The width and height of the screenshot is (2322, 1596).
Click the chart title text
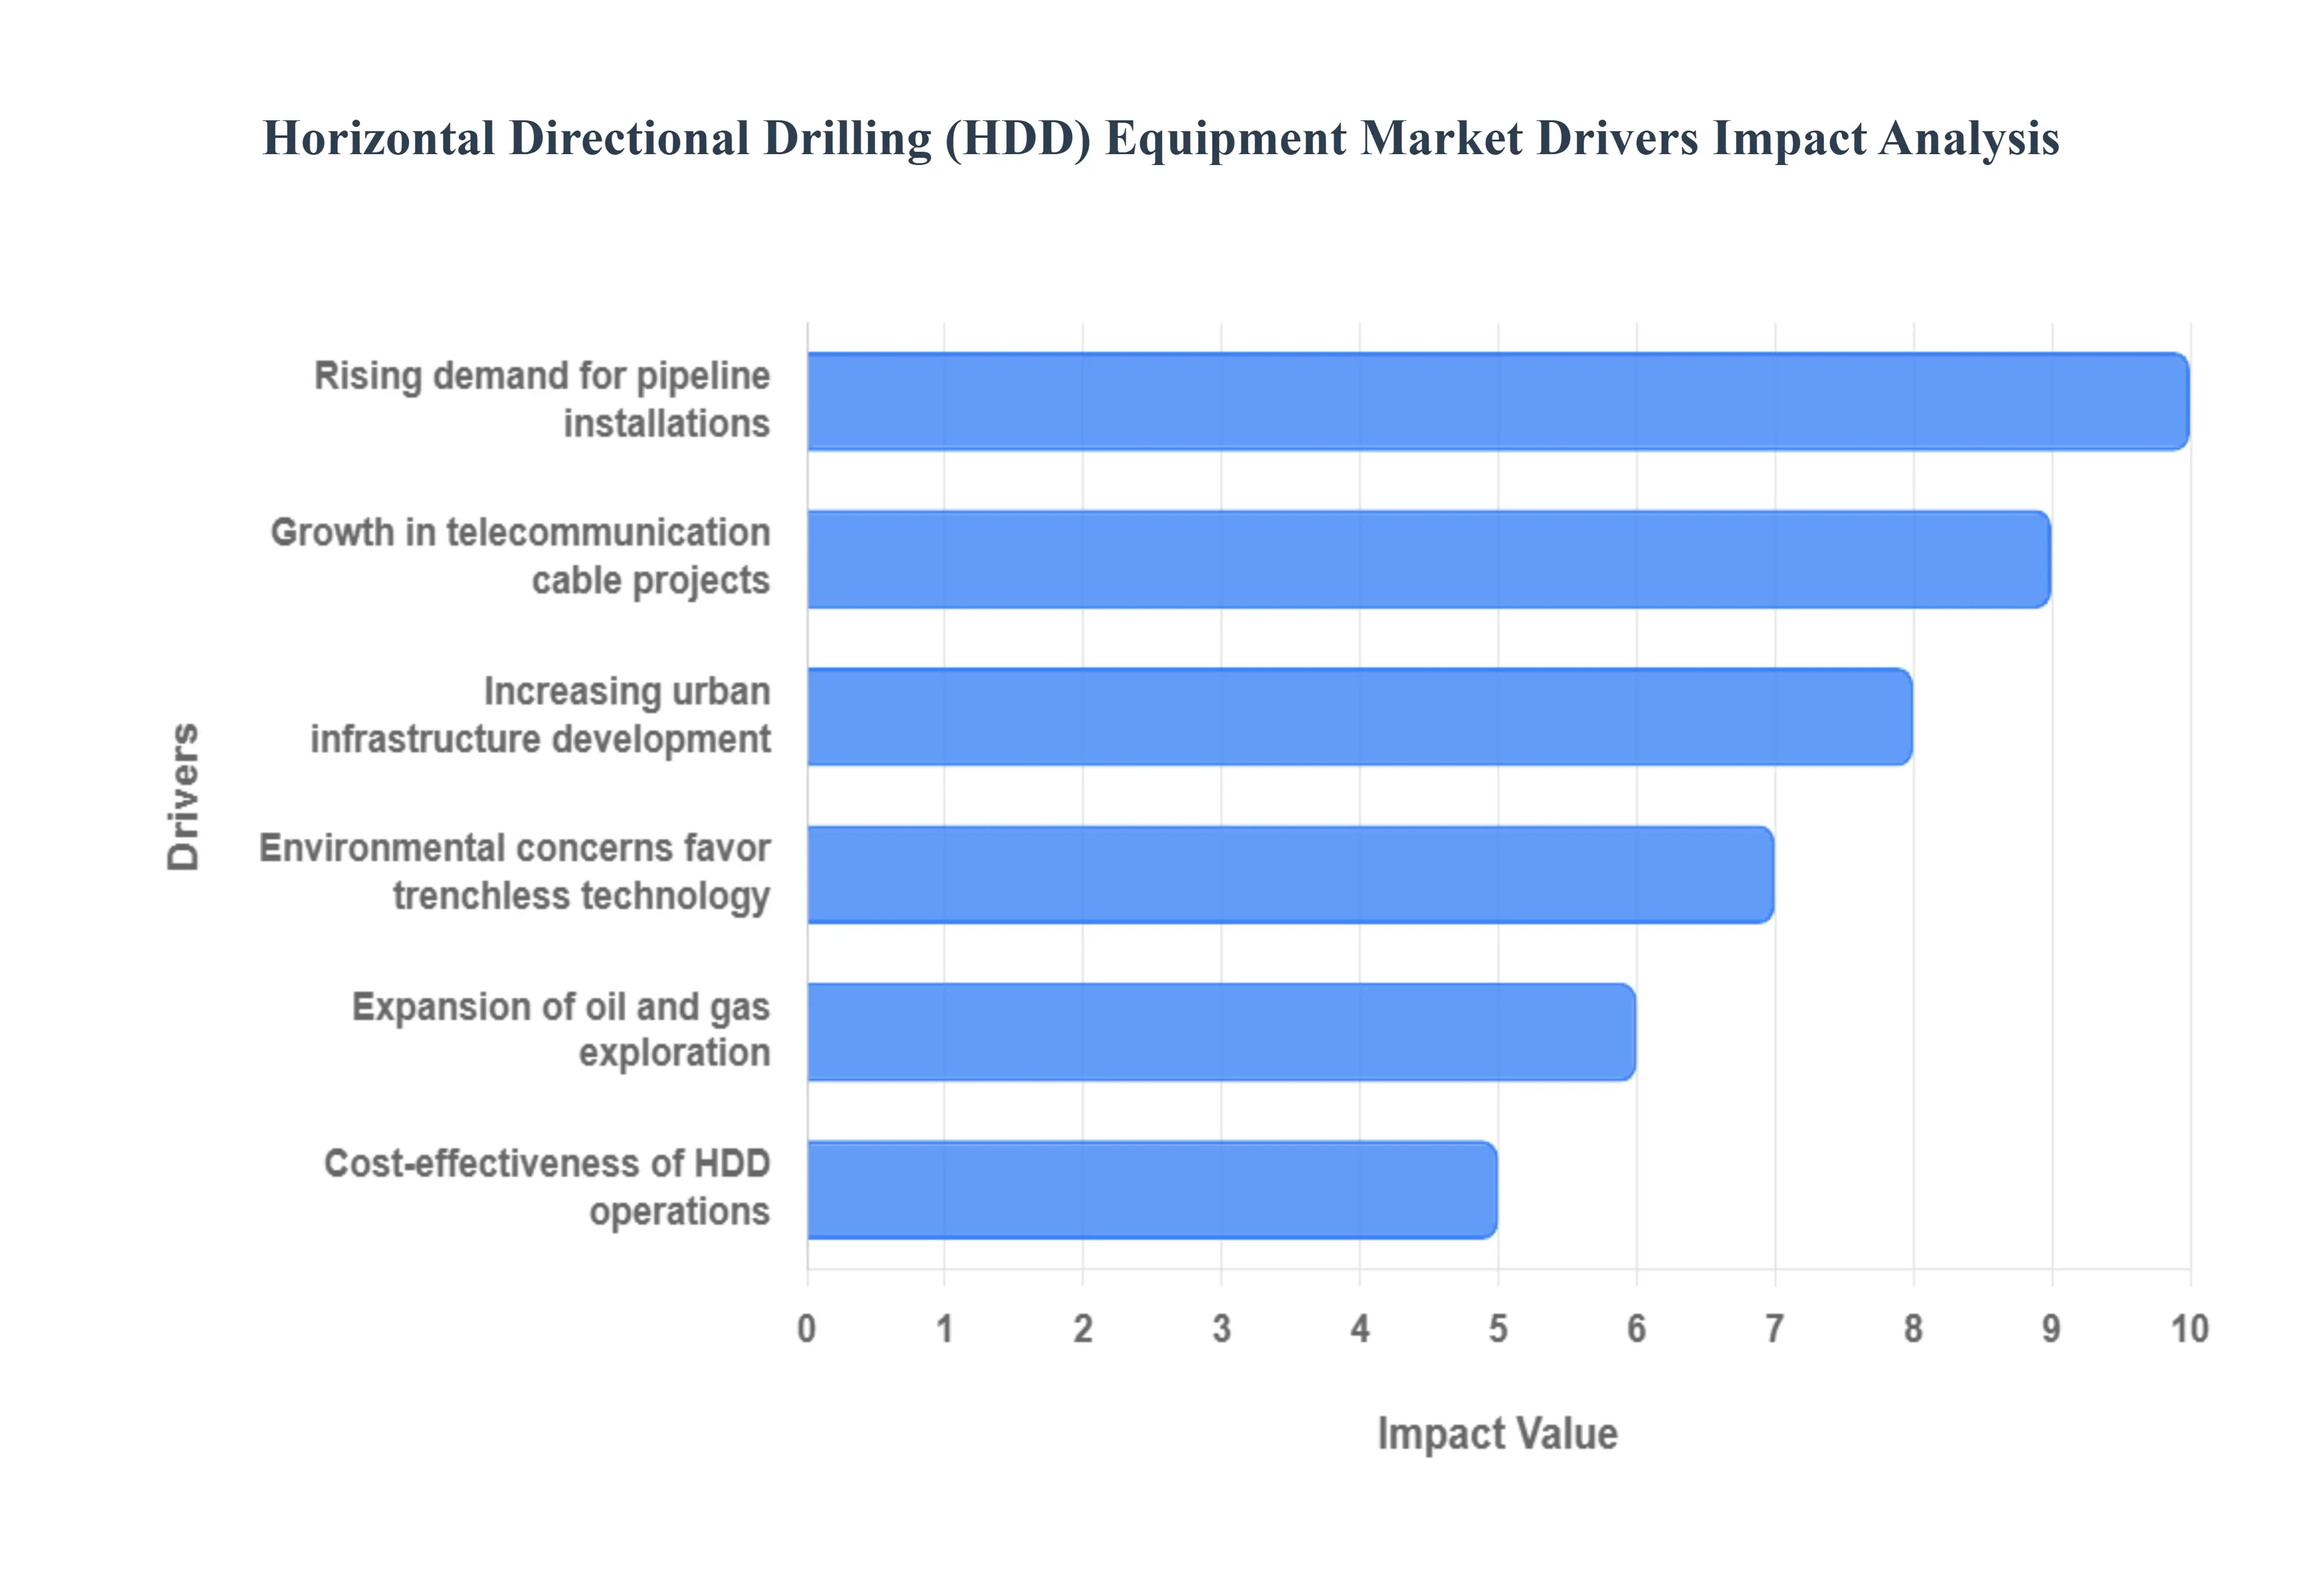pyautogui.click(x=1160, y=138)
